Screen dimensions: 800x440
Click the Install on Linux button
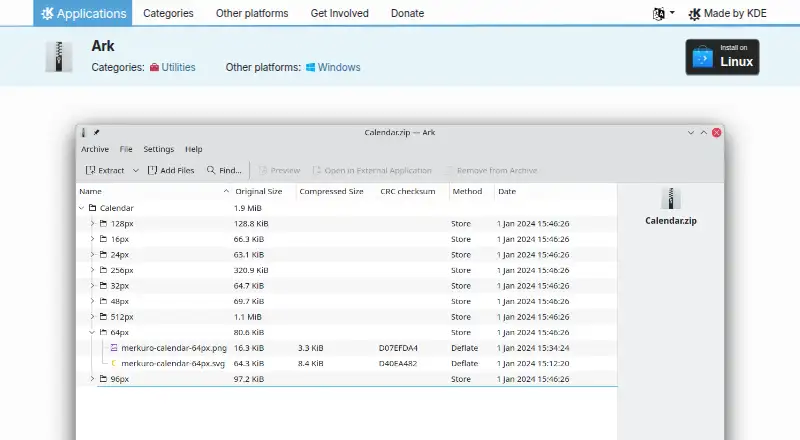[722, 57]
